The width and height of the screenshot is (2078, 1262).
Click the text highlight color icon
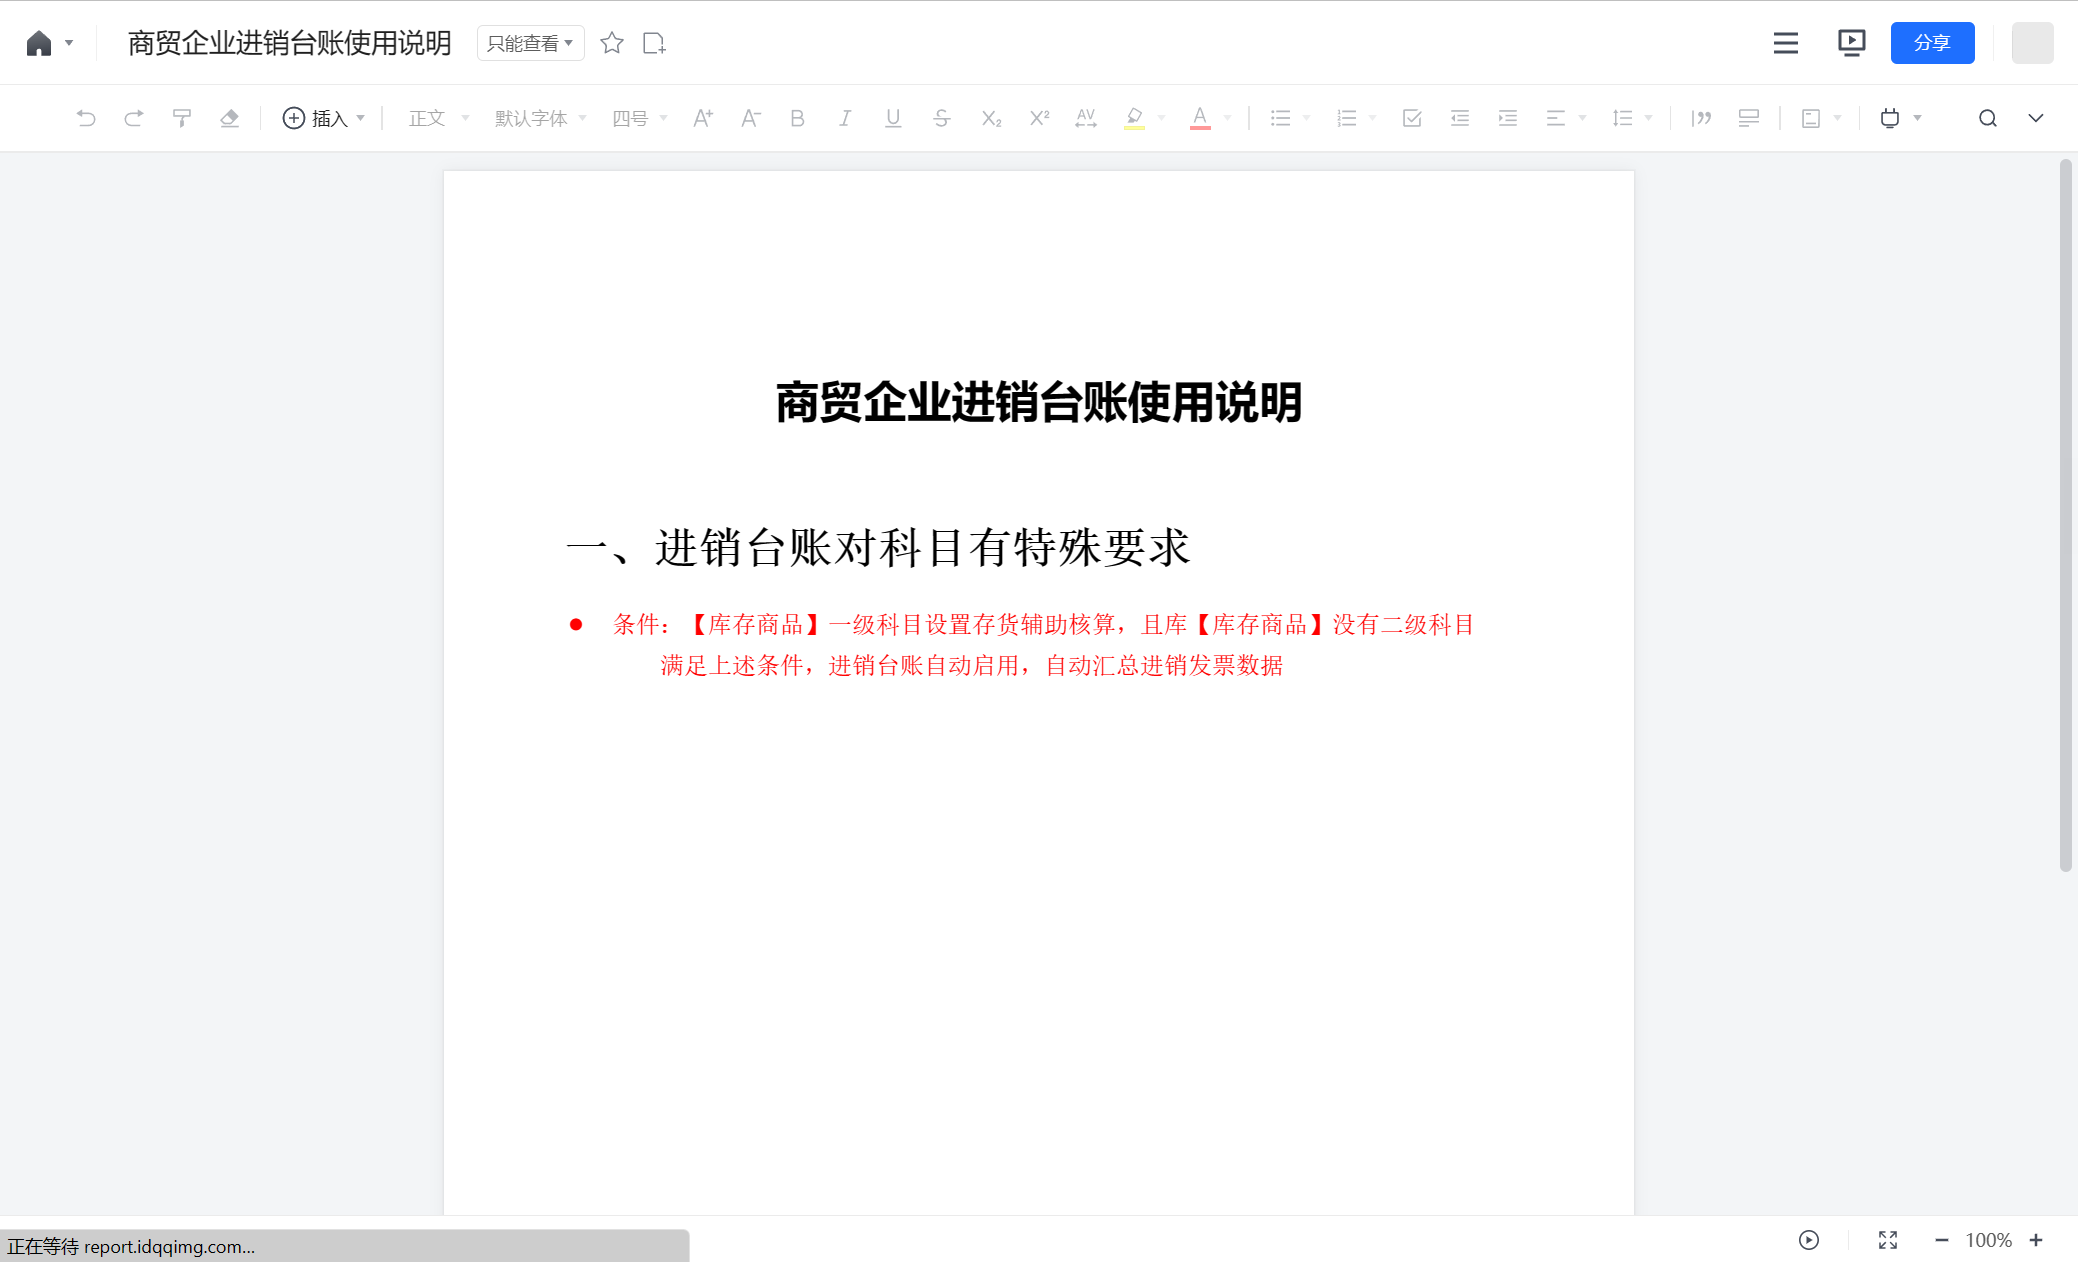[x=1135, y=117]
